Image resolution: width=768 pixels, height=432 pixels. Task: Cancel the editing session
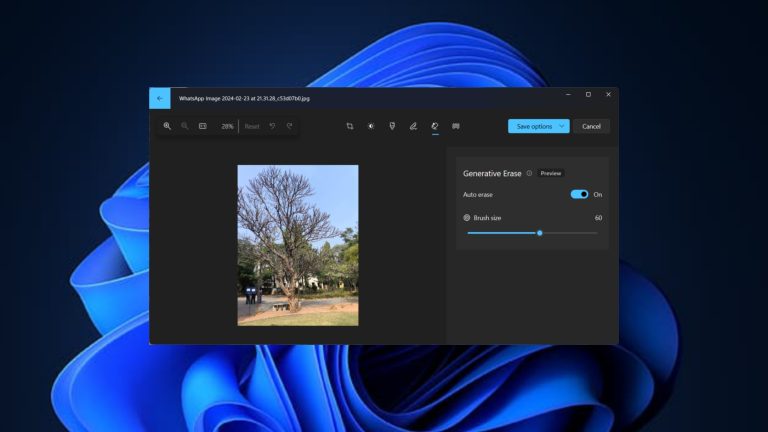coord(591,126)
